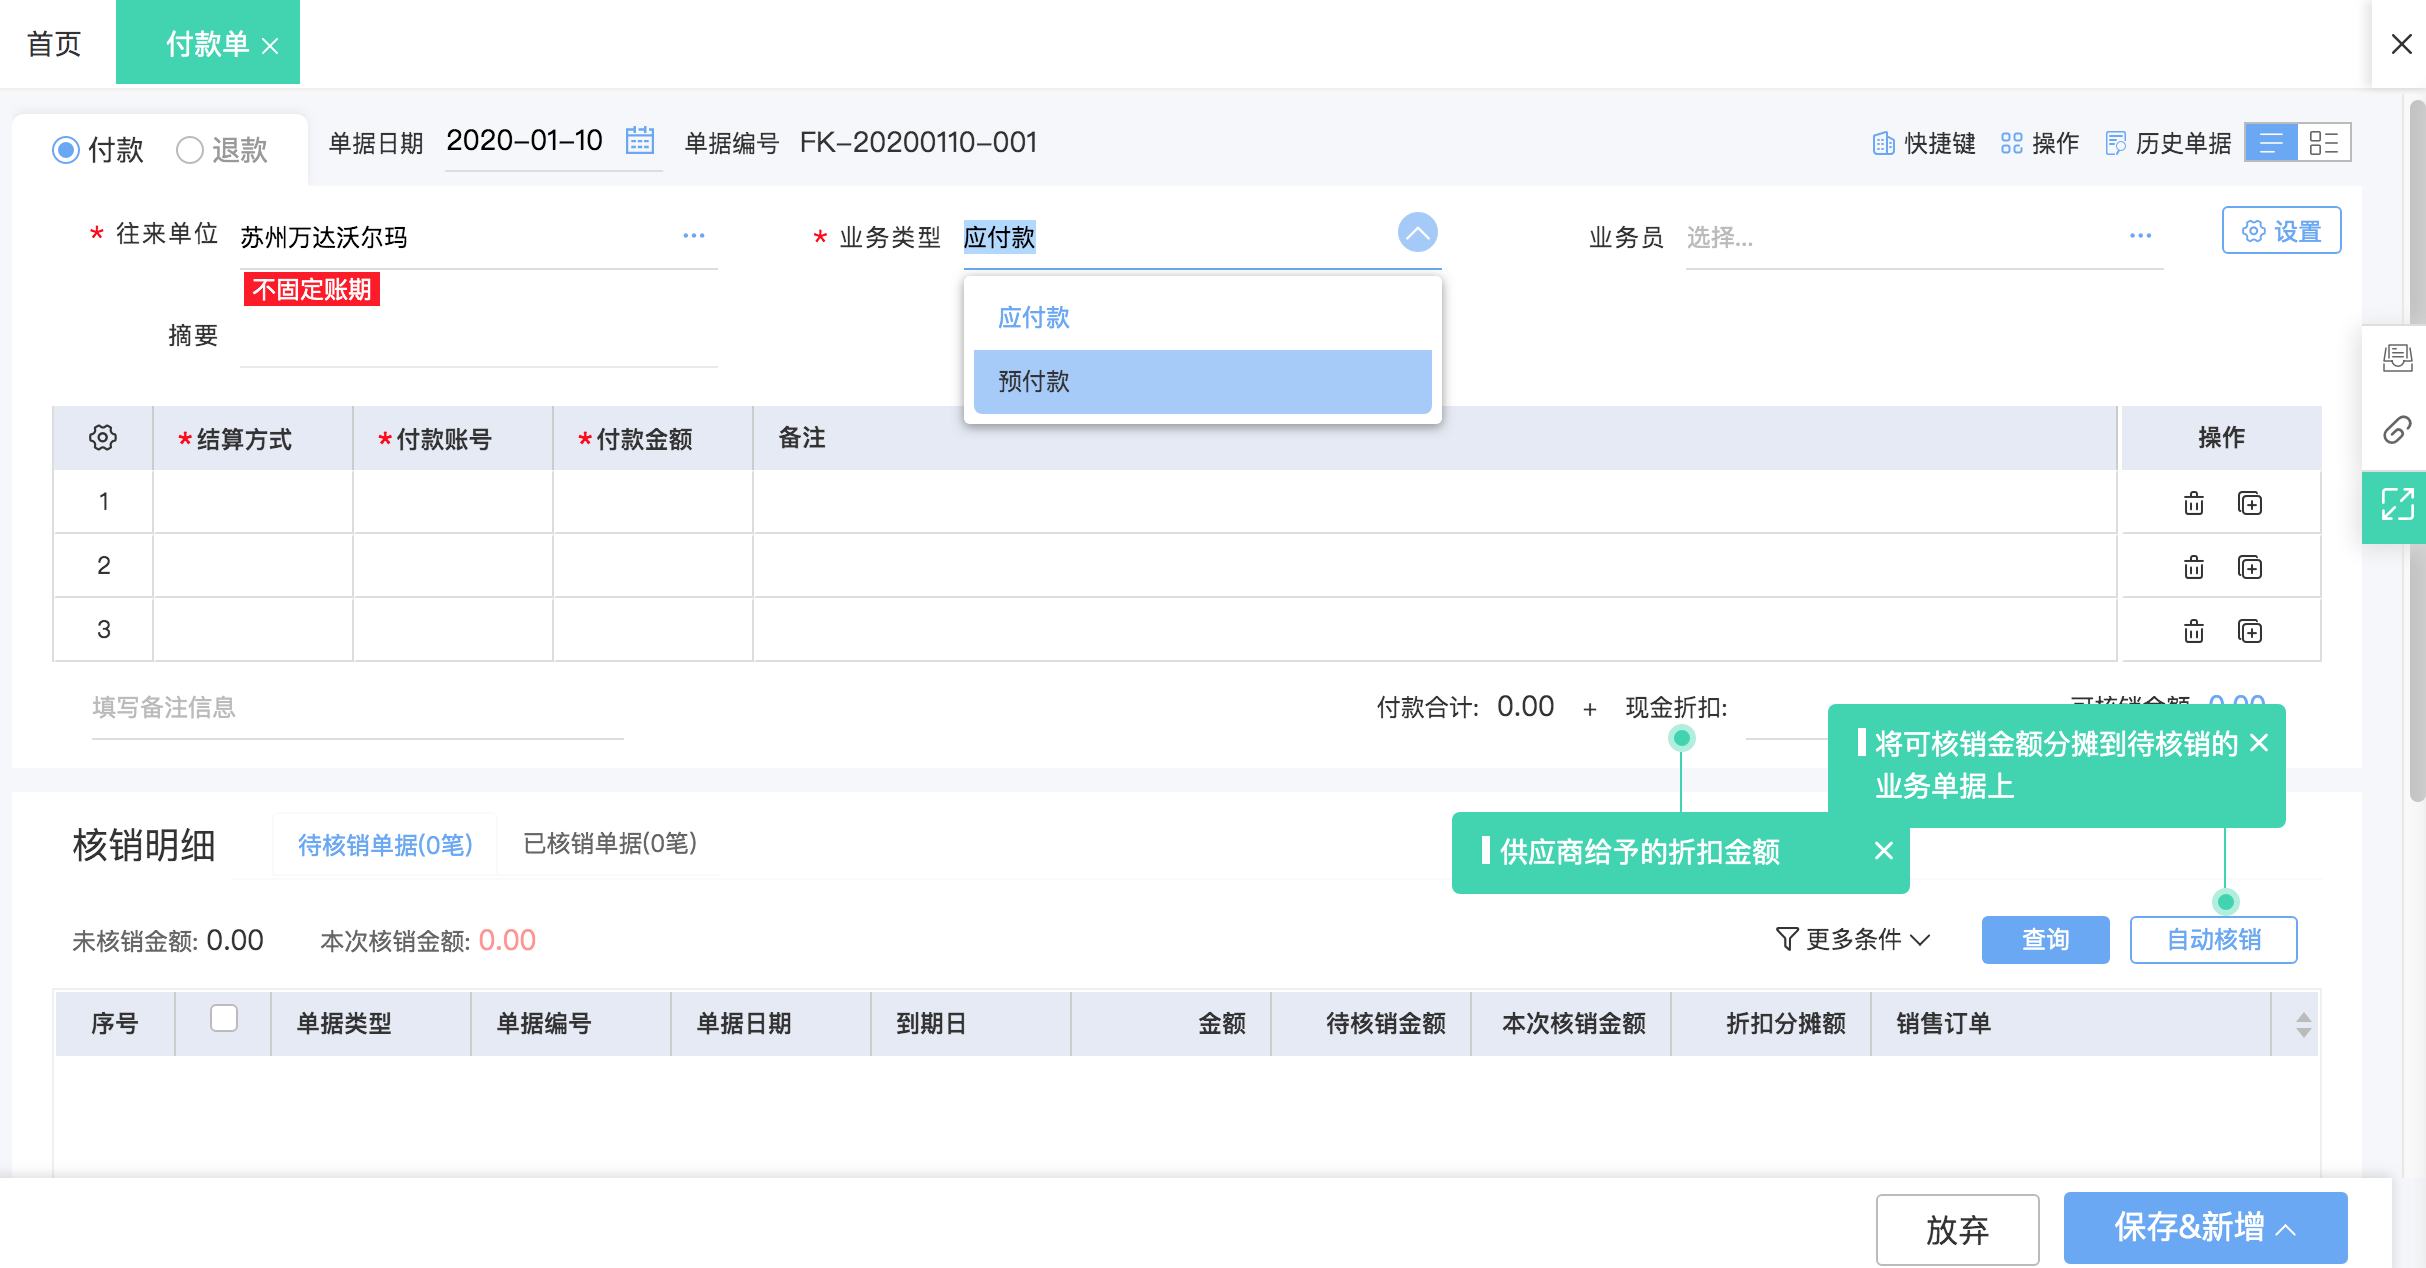Screen dimensions: 2426x1268
Task: Expand the 更多条件 filter options
Action: tap(1853, 941)
